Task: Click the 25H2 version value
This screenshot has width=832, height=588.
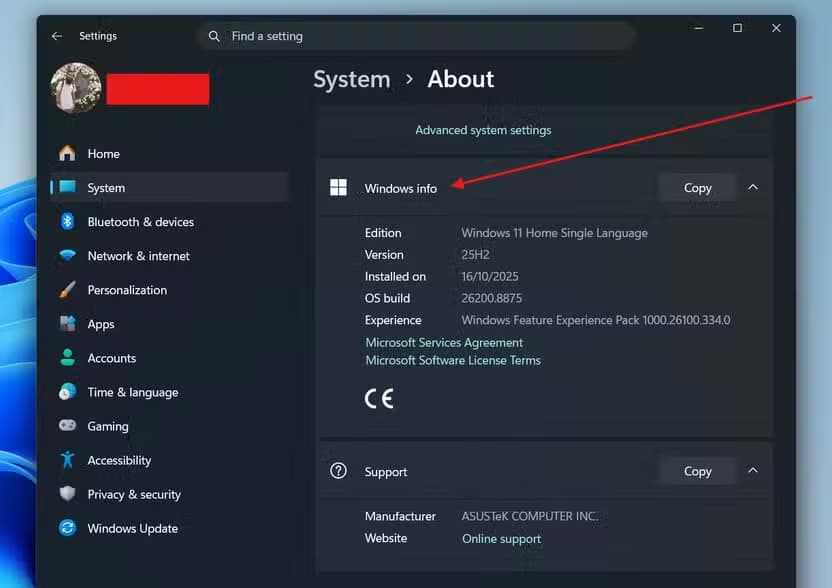Action: coord(475,255)
